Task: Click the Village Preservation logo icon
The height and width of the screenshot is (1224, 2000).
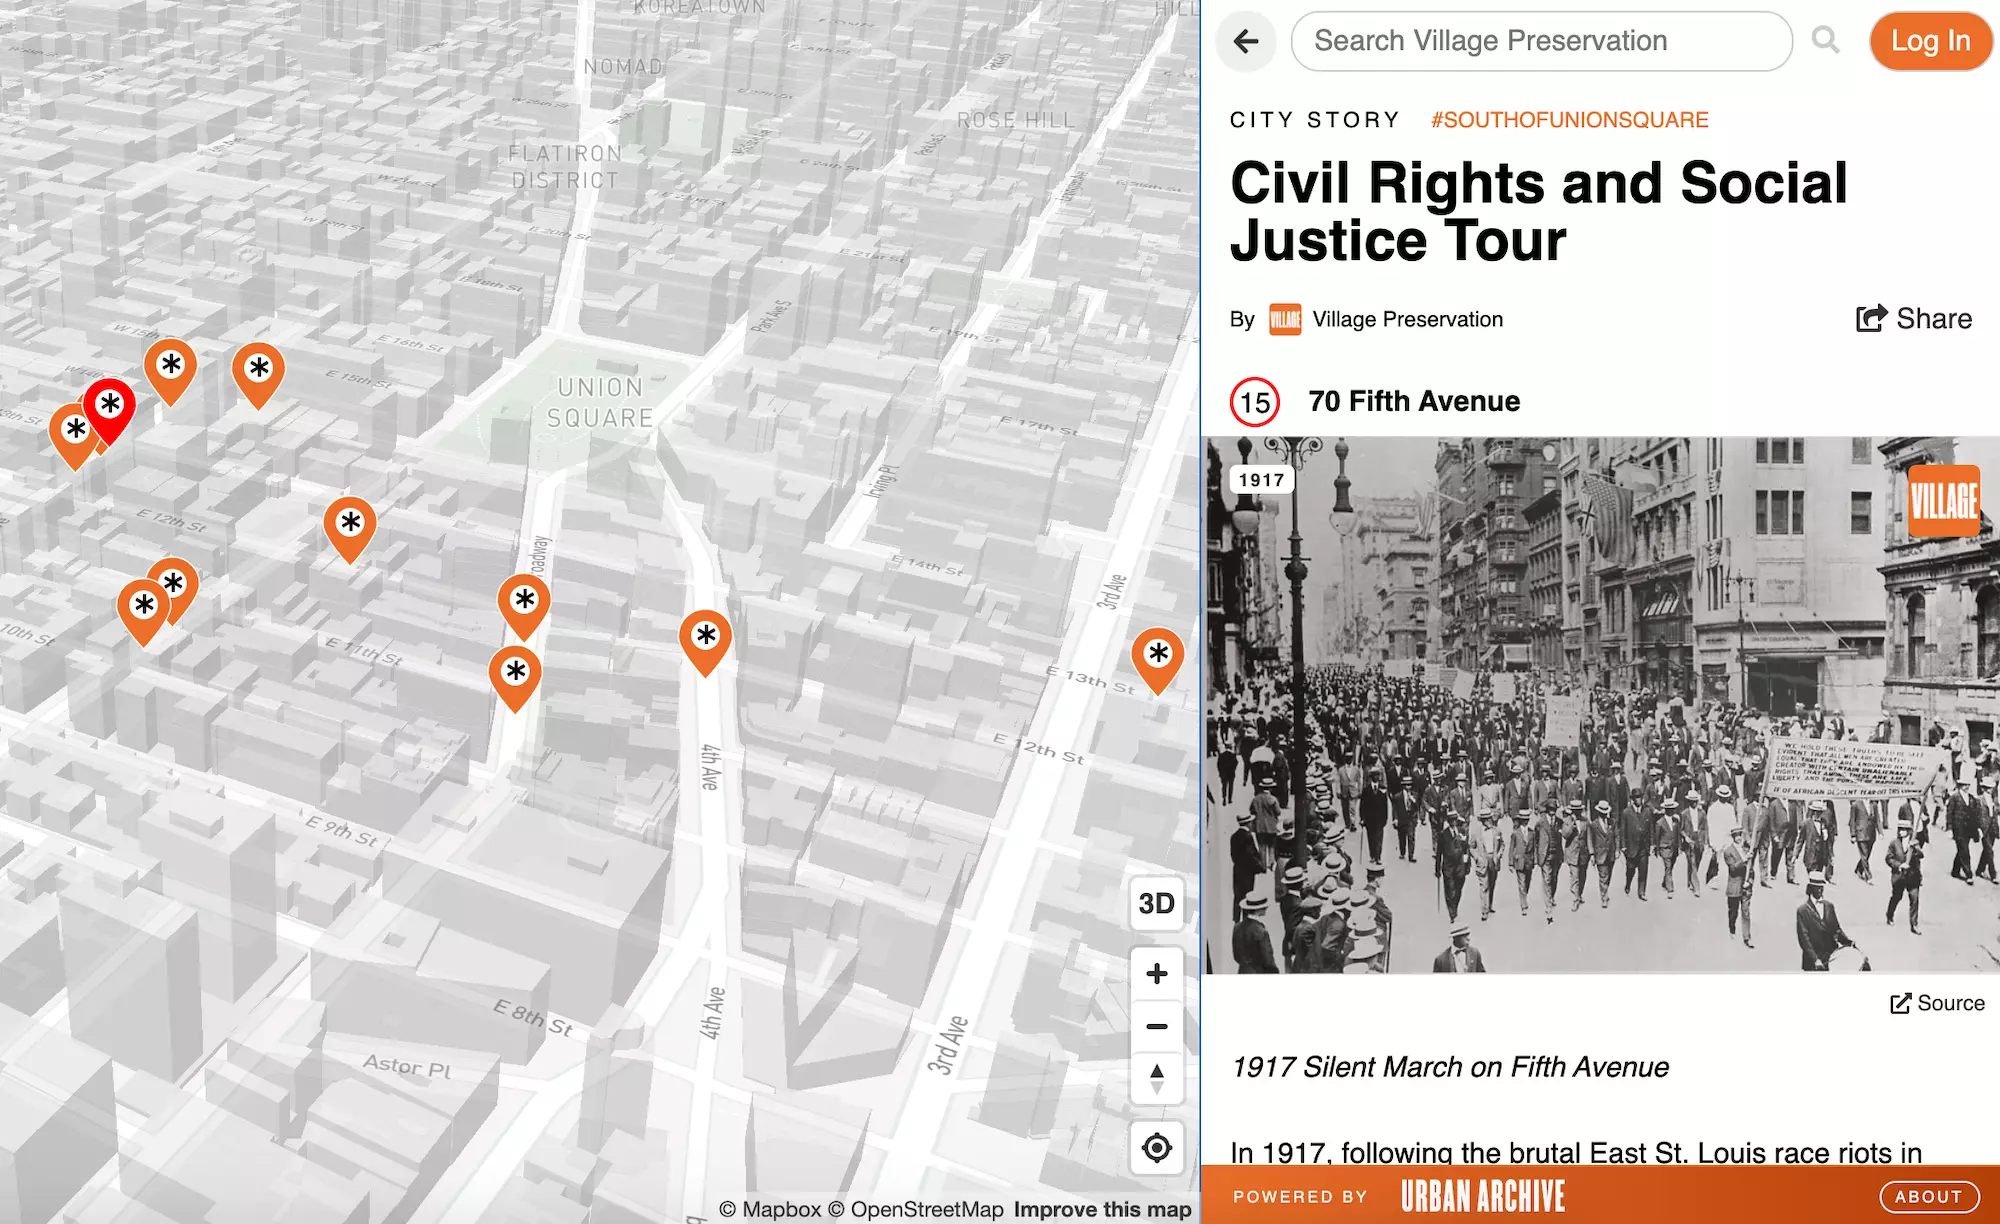Action: [x=1296, y=317]
